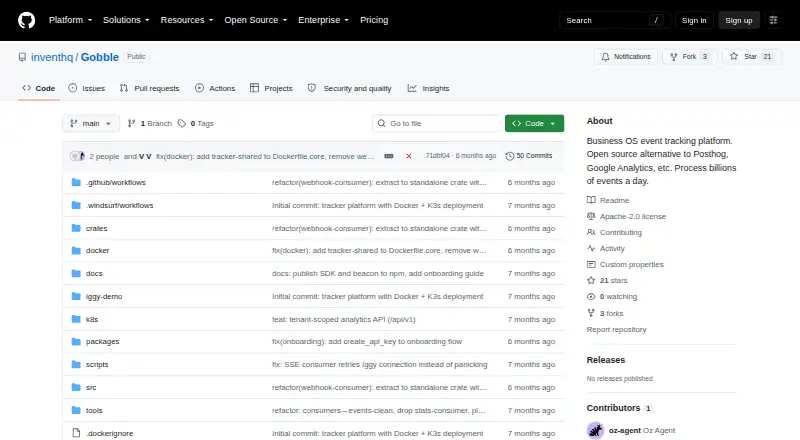Click the Custom properties icon
Screen dimensions: 800x440
591,264
